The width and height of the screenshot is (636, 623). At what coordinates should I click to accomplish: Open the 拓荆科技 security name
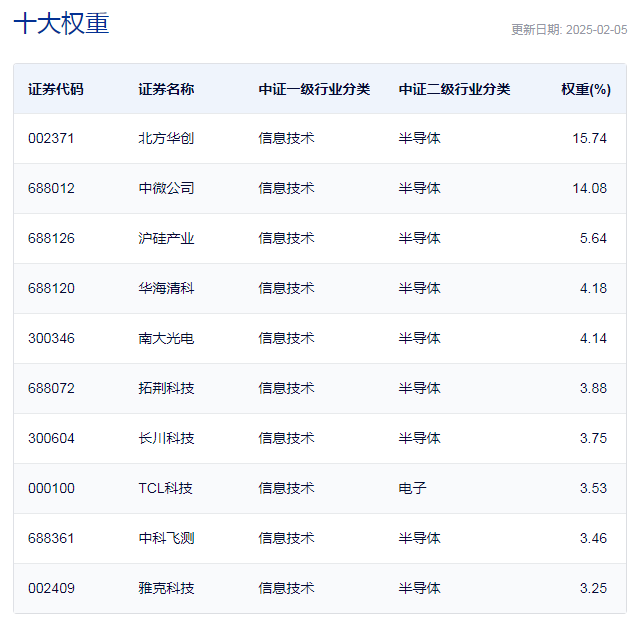click(166, 388)
